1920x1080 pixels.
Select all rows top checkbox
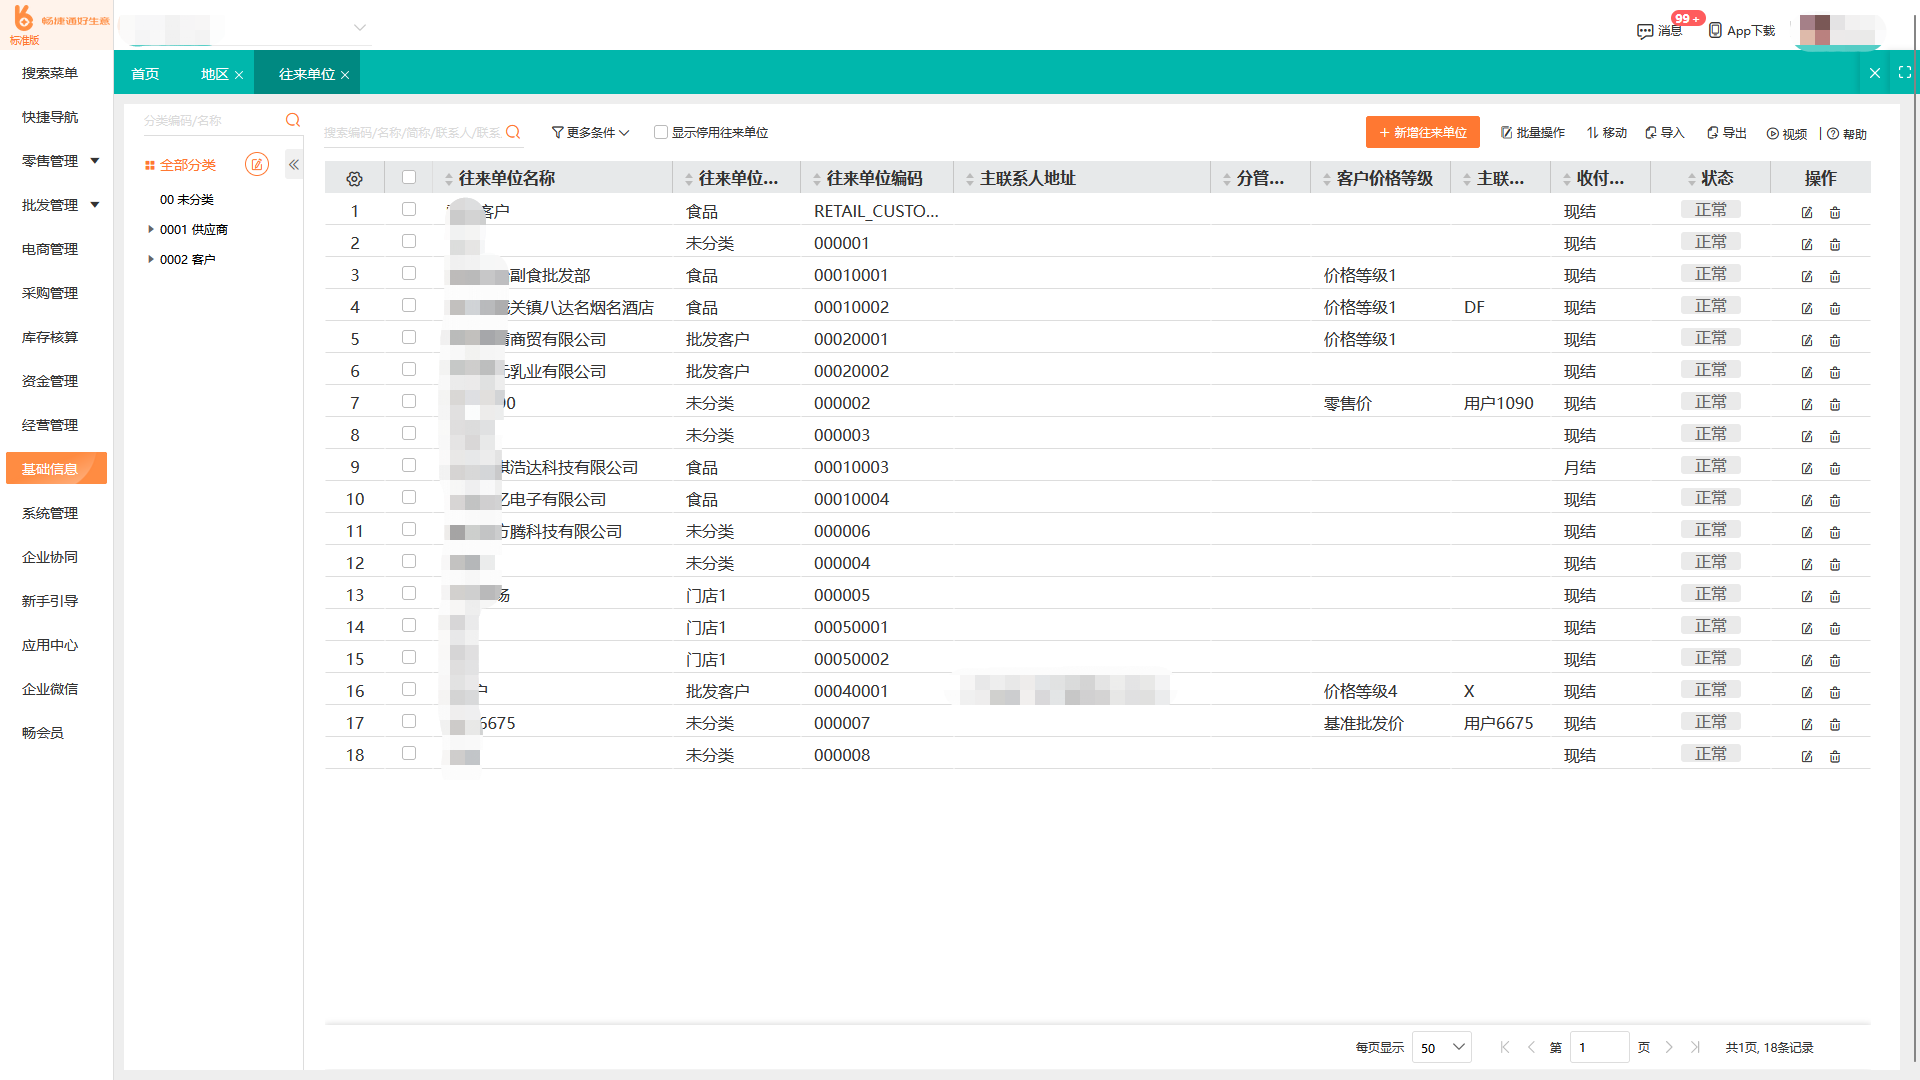tap(409, 177)
